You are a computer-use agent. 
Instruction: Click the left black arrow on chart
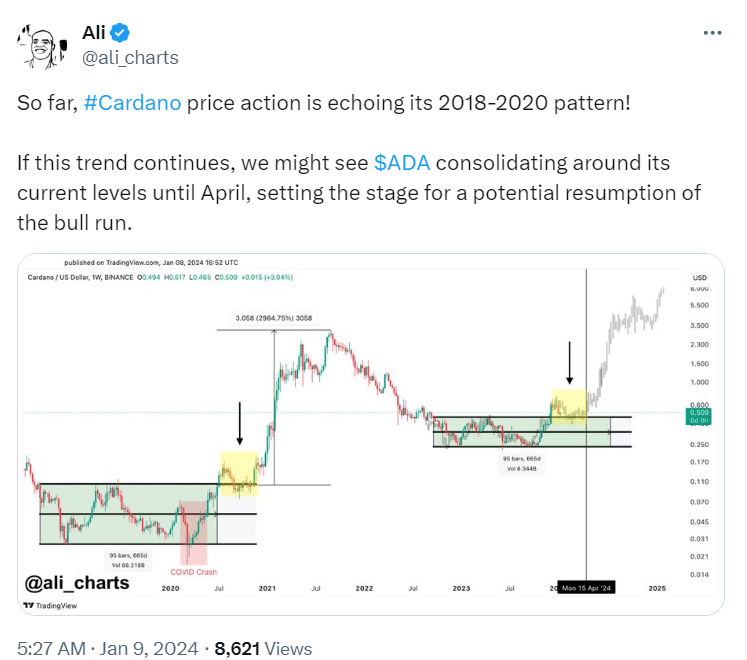point(240,424)
